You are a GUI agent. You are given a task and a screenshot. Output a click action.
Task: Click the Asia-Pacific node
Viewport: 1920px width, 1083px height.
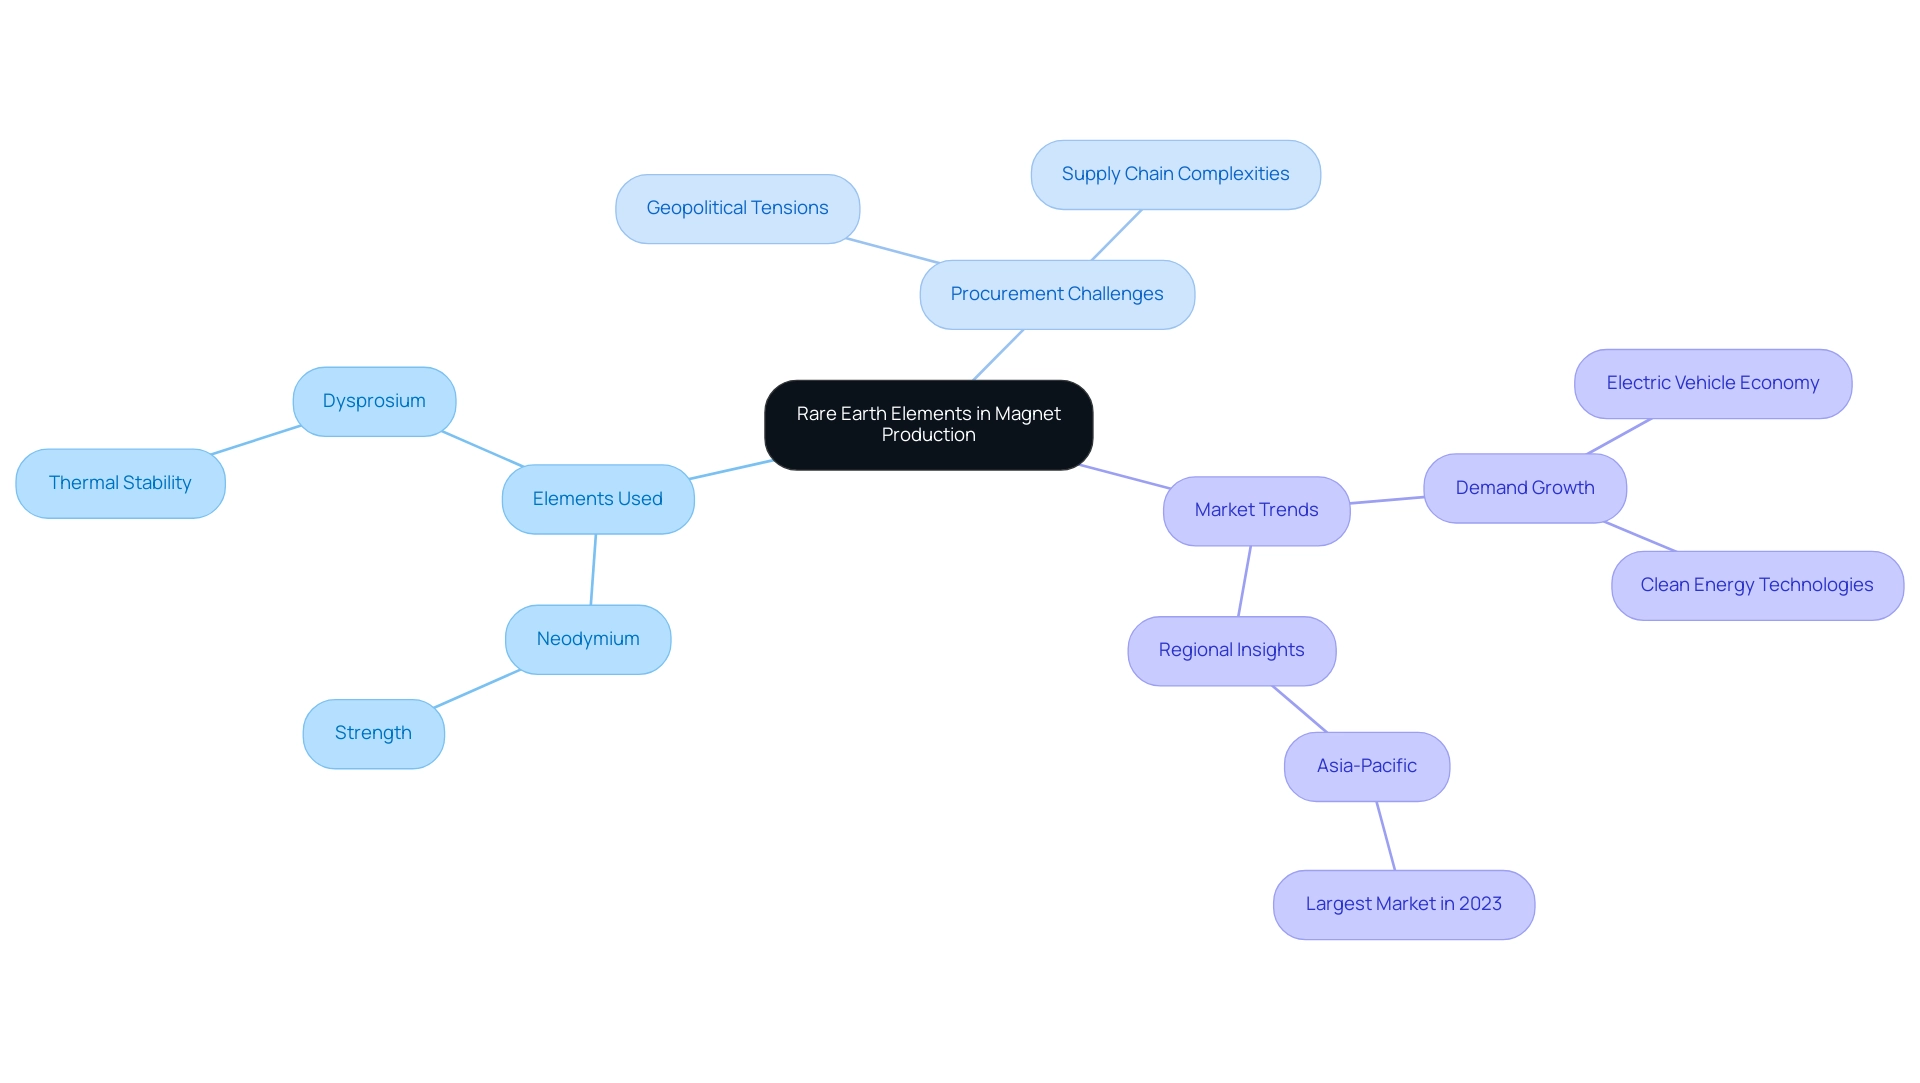[x=1366, y=766]
